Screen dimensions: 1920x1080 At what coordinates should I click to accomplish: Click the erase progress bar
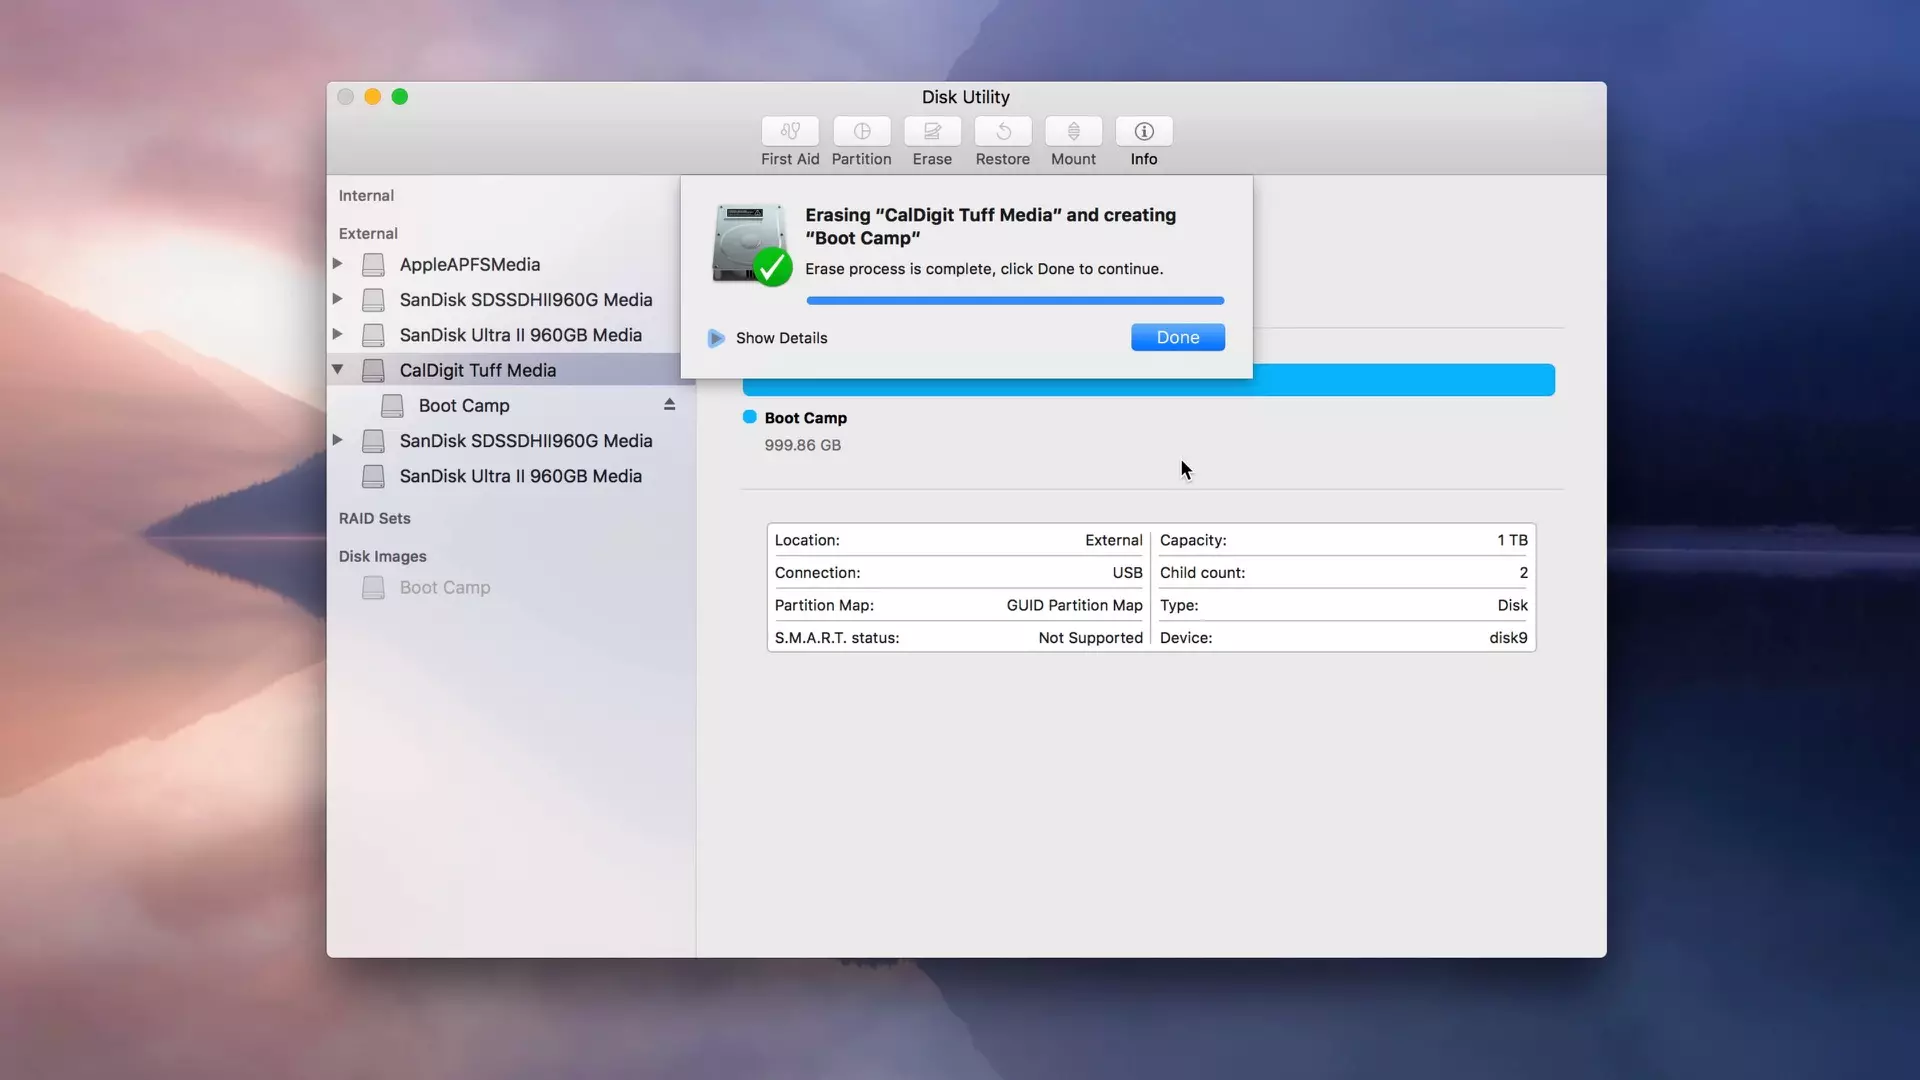coord(1014,301)
